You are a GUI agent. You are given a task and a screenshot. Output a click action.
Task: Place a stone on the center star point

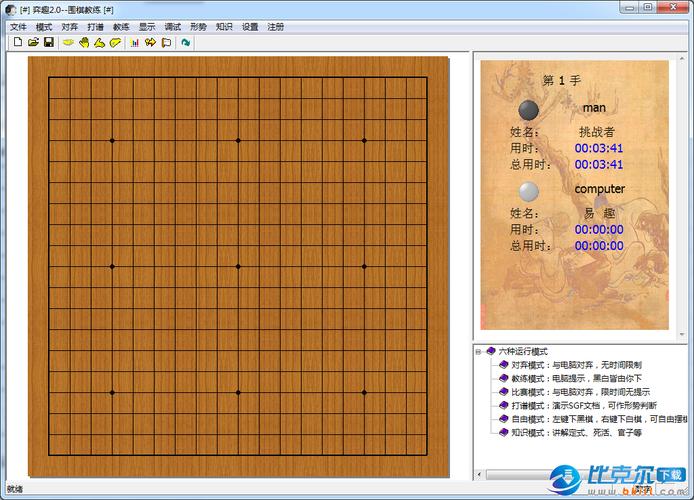coord(238,266)
